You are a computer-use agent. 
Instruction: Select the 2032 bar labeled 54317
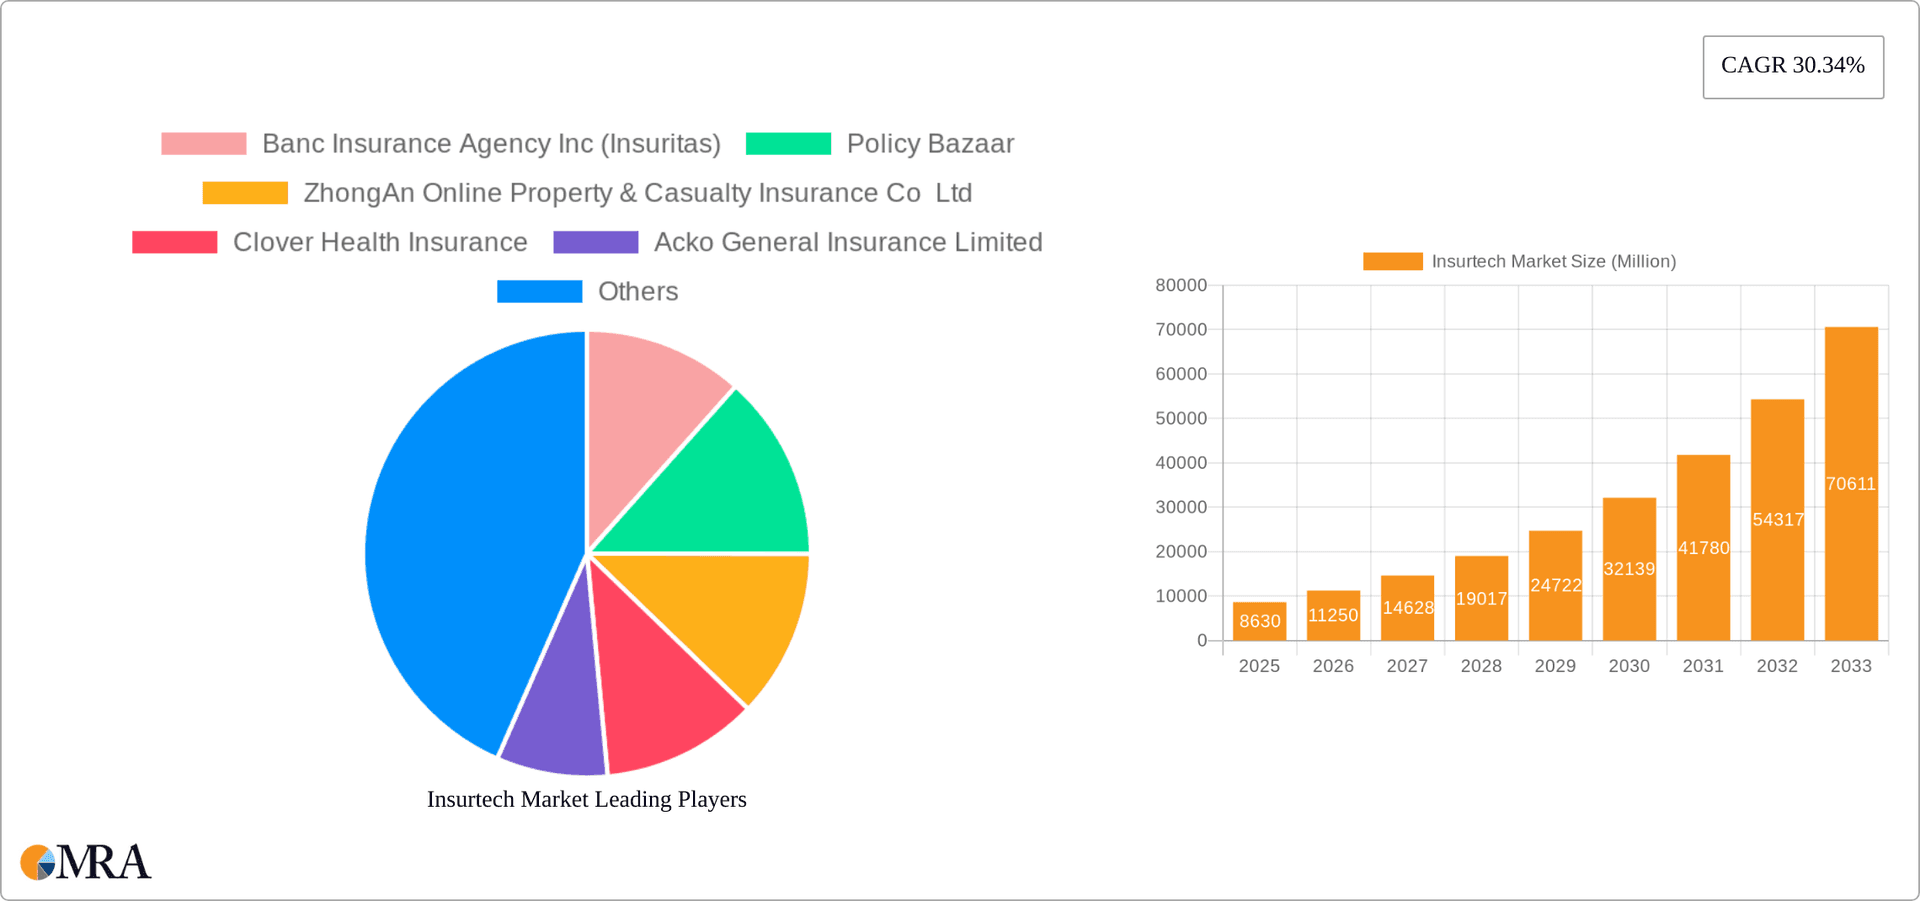point(1777,519)
